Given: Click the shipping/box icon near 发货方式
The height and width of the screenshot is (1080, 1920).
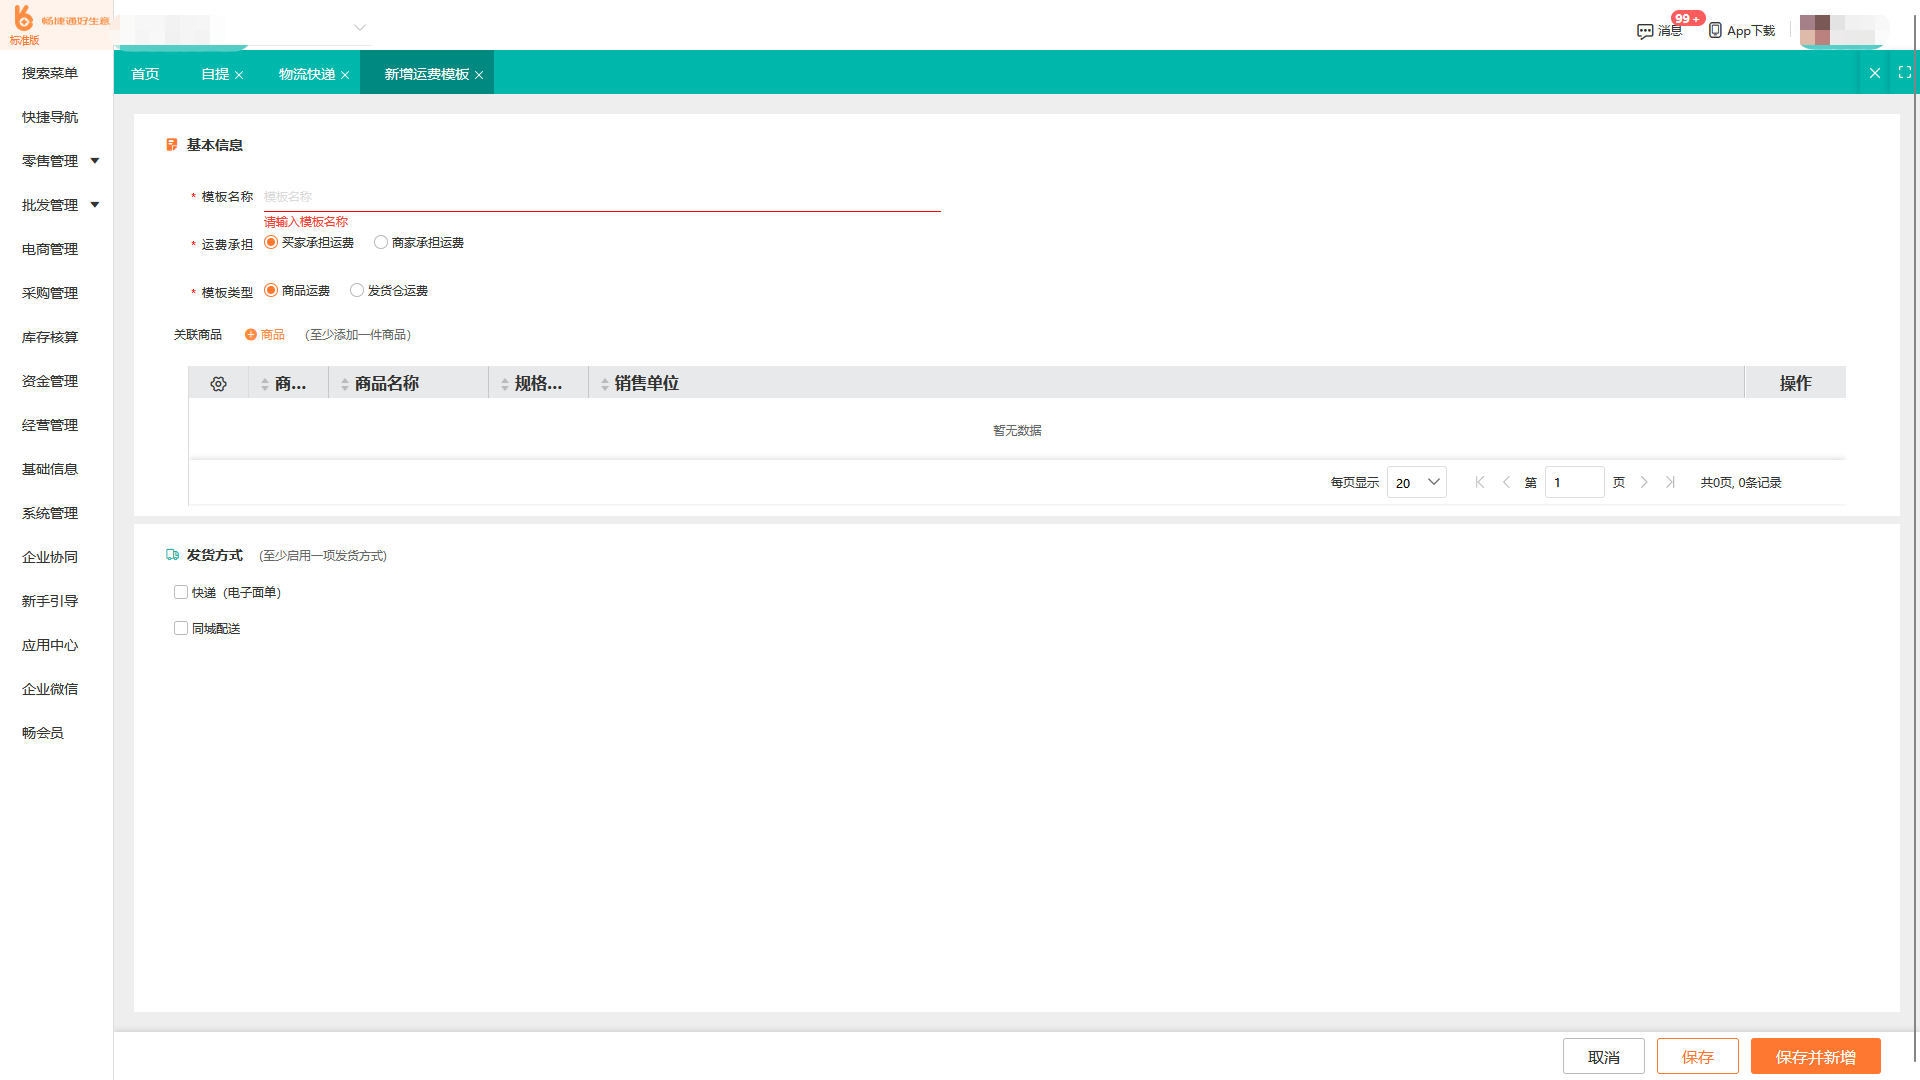Looking at the screenshot, I should point(173,554).
